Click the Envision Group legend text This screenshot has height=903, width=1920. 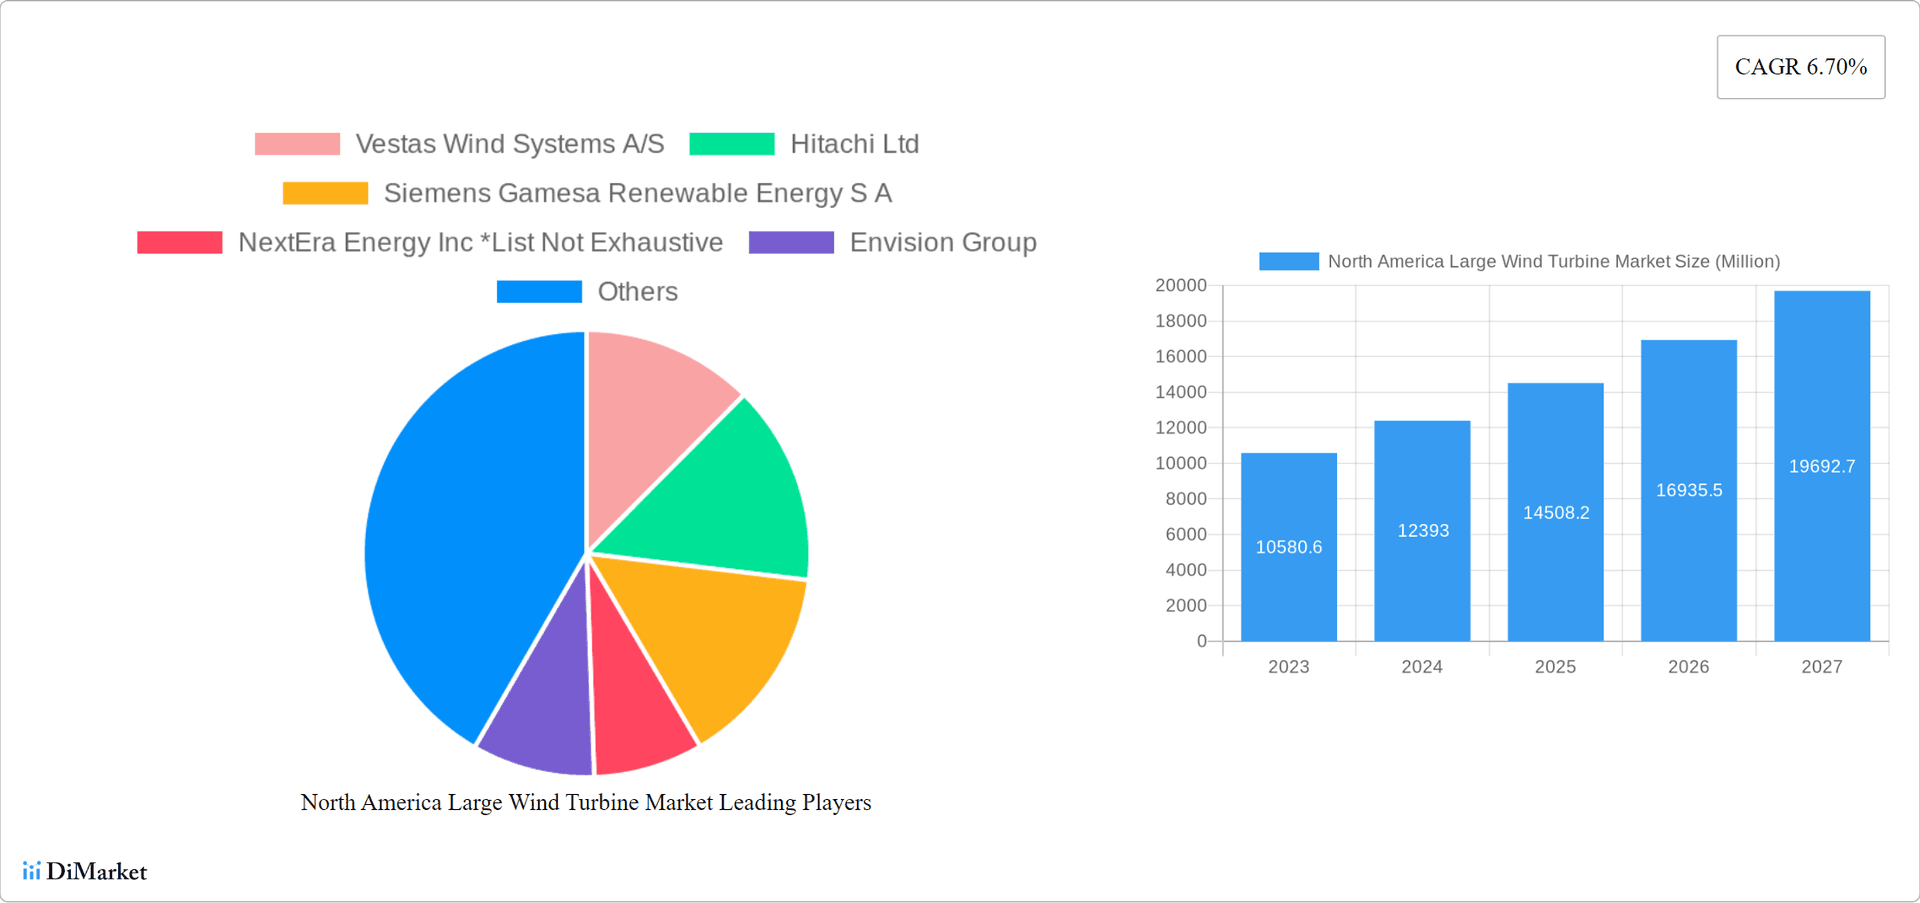943,241
